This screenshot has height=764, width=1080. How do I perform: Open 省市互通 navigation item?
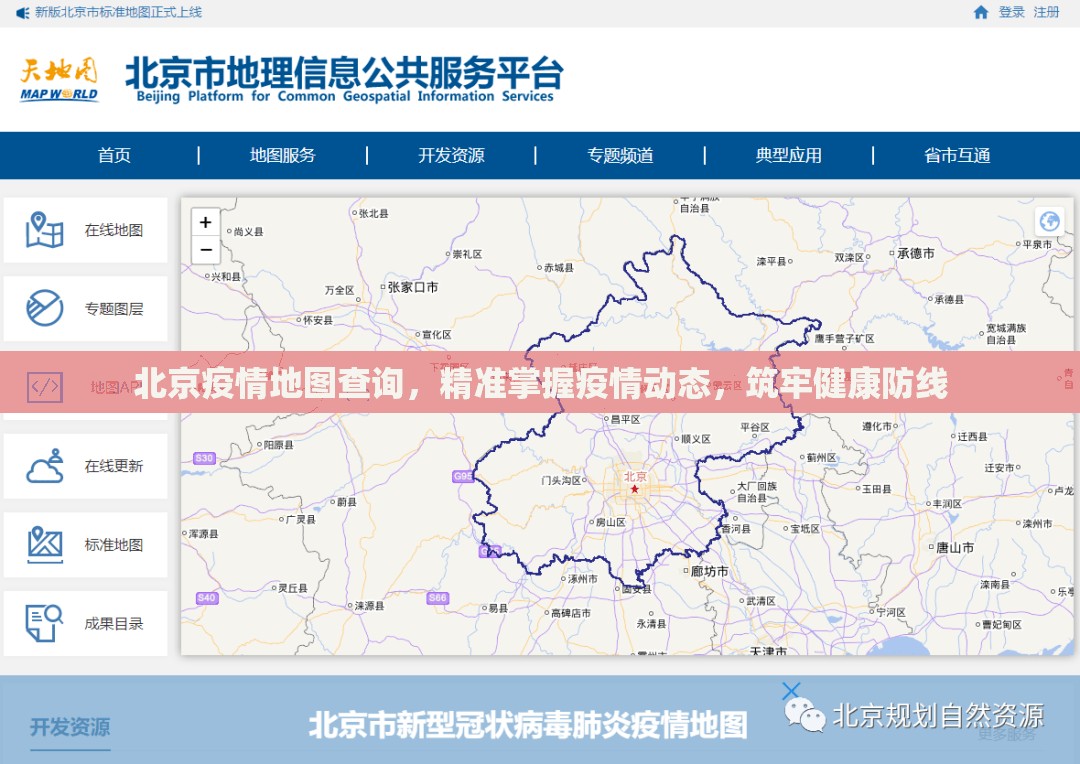pyautogui.click(x=957, y=155)
